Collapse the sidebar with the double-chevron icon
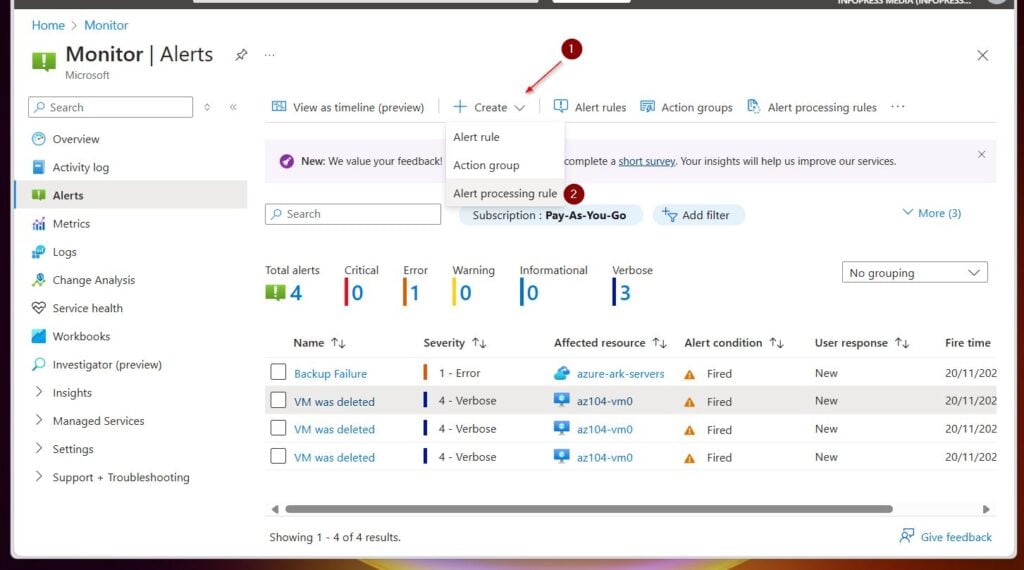Screen dimensions: 1024x570 (x=233, y=107)
